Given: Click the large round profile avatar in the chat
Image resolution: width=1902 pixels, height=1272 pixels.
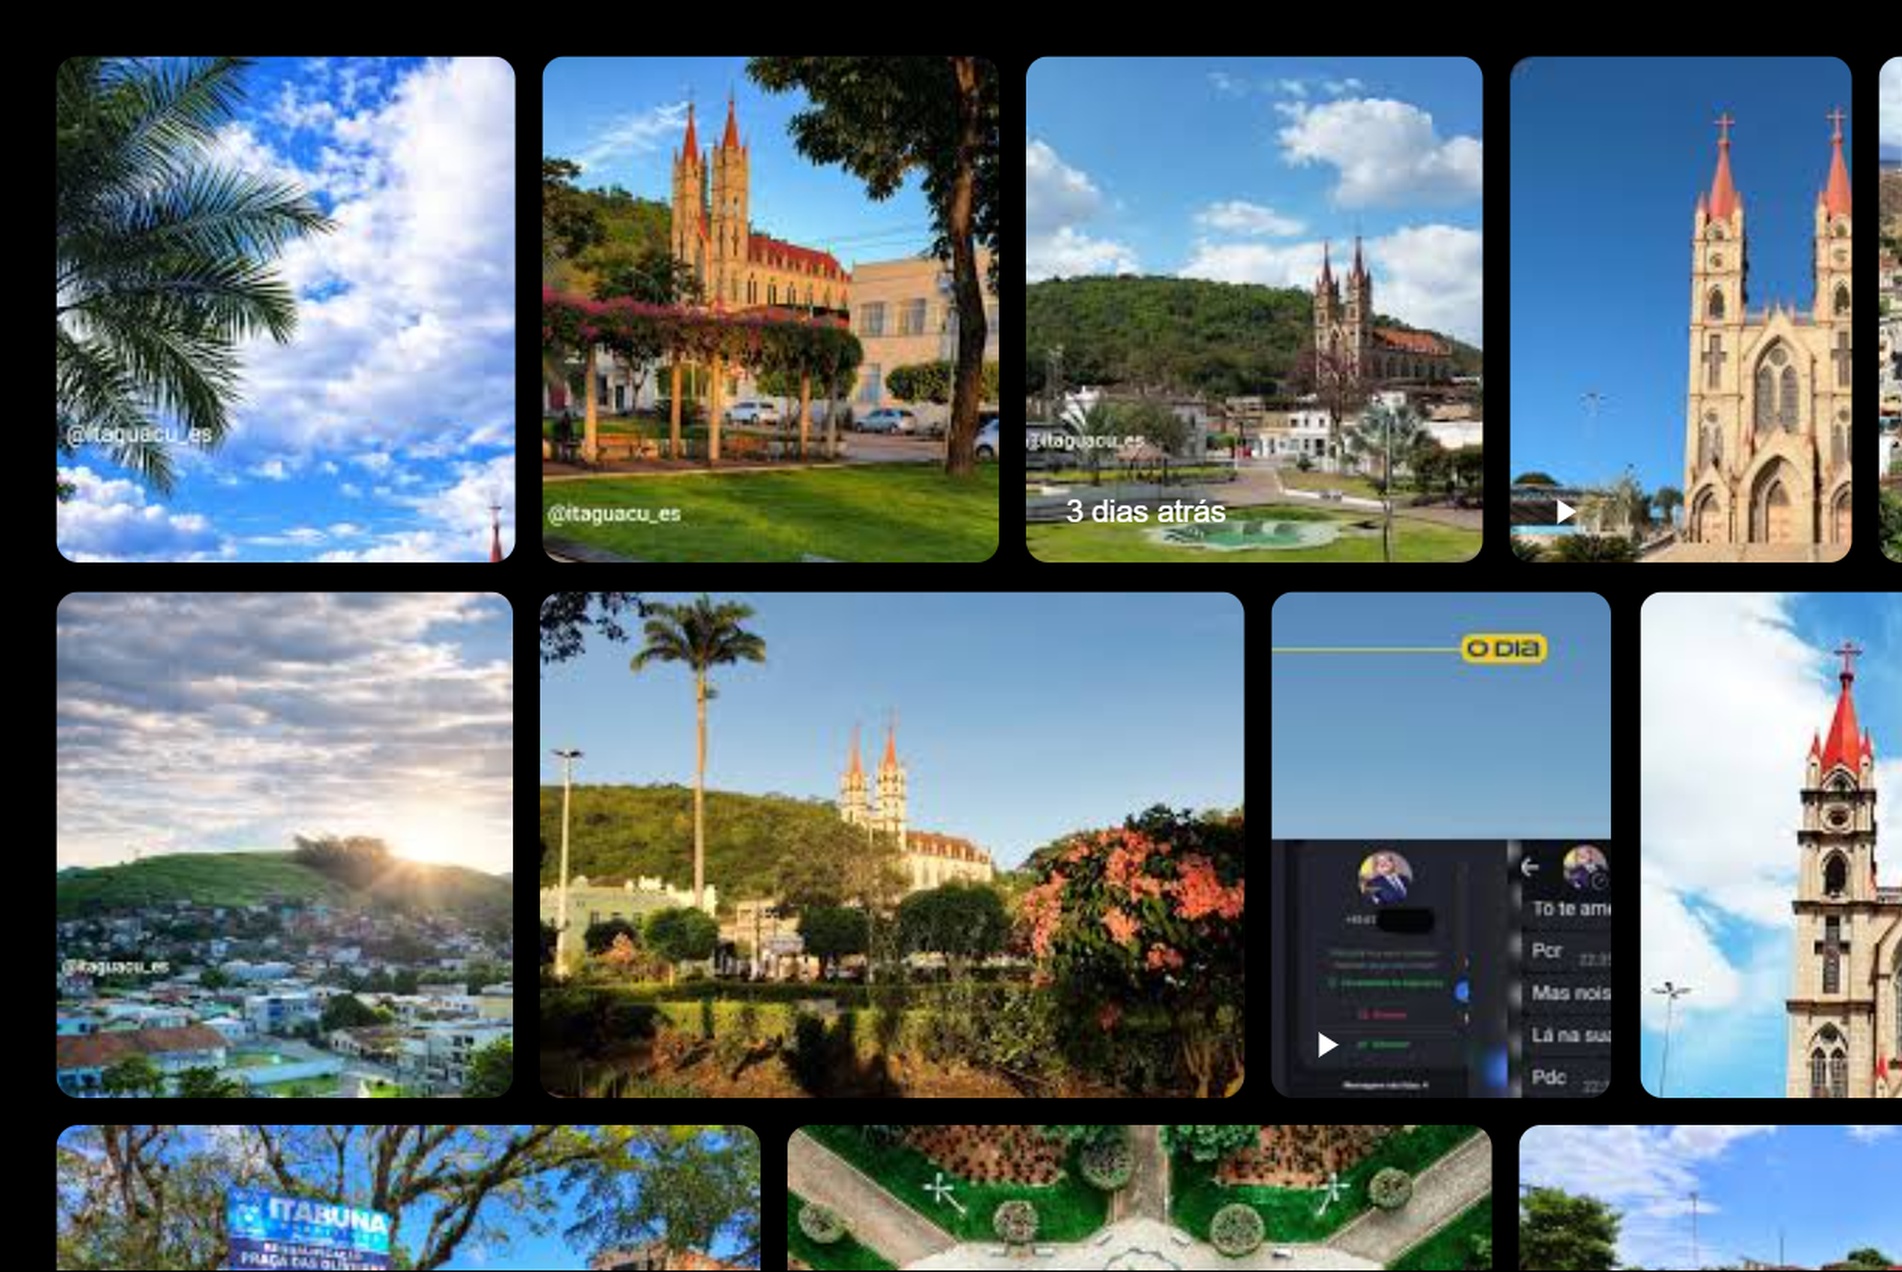Looking at the screenshot, I should pyautogui.click(x=1384, y=877).
